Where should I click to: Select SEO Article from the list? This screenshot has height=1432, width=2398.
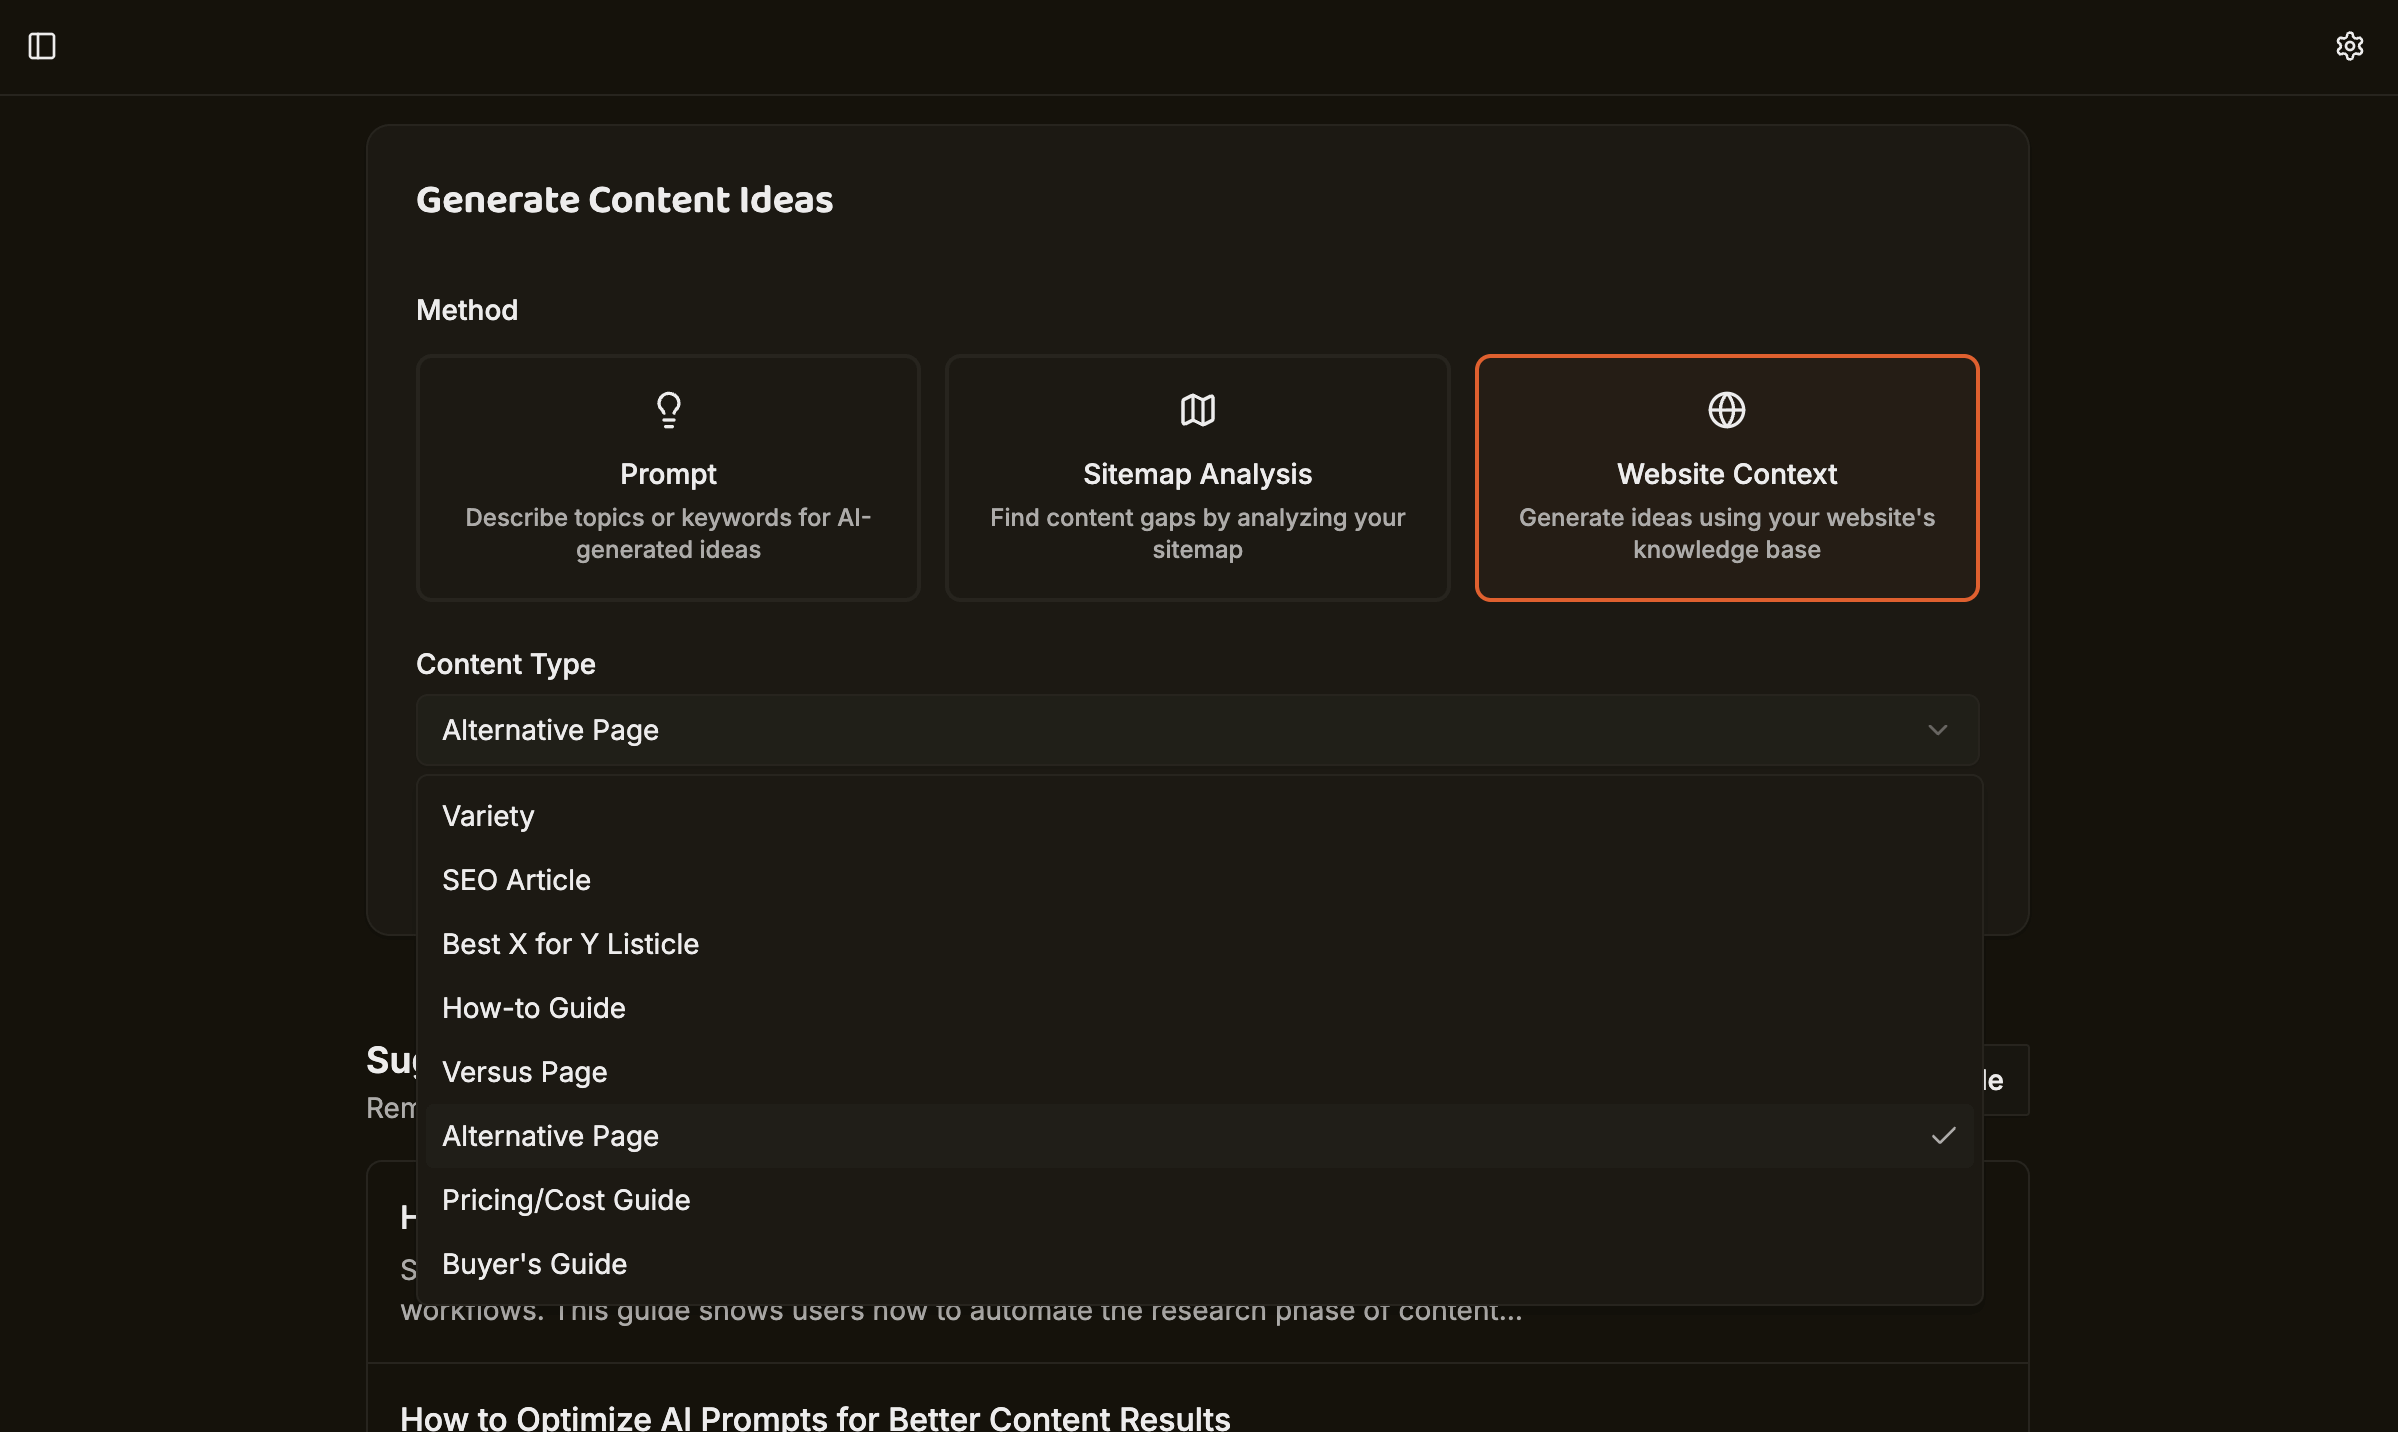click(x=516, y=880)
